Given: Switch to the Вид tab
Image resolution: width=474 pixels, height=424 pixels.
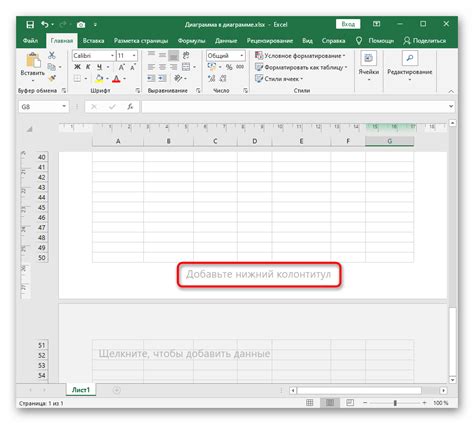Looking at the screenshot, I should click(x=307, y=41).
